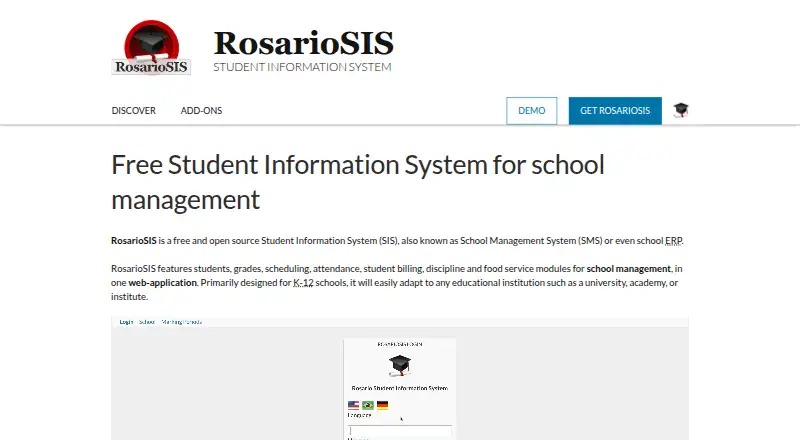The image size is (800, 440).
Task: Click Get RosarioSIS button
Action: click(615, 111)
